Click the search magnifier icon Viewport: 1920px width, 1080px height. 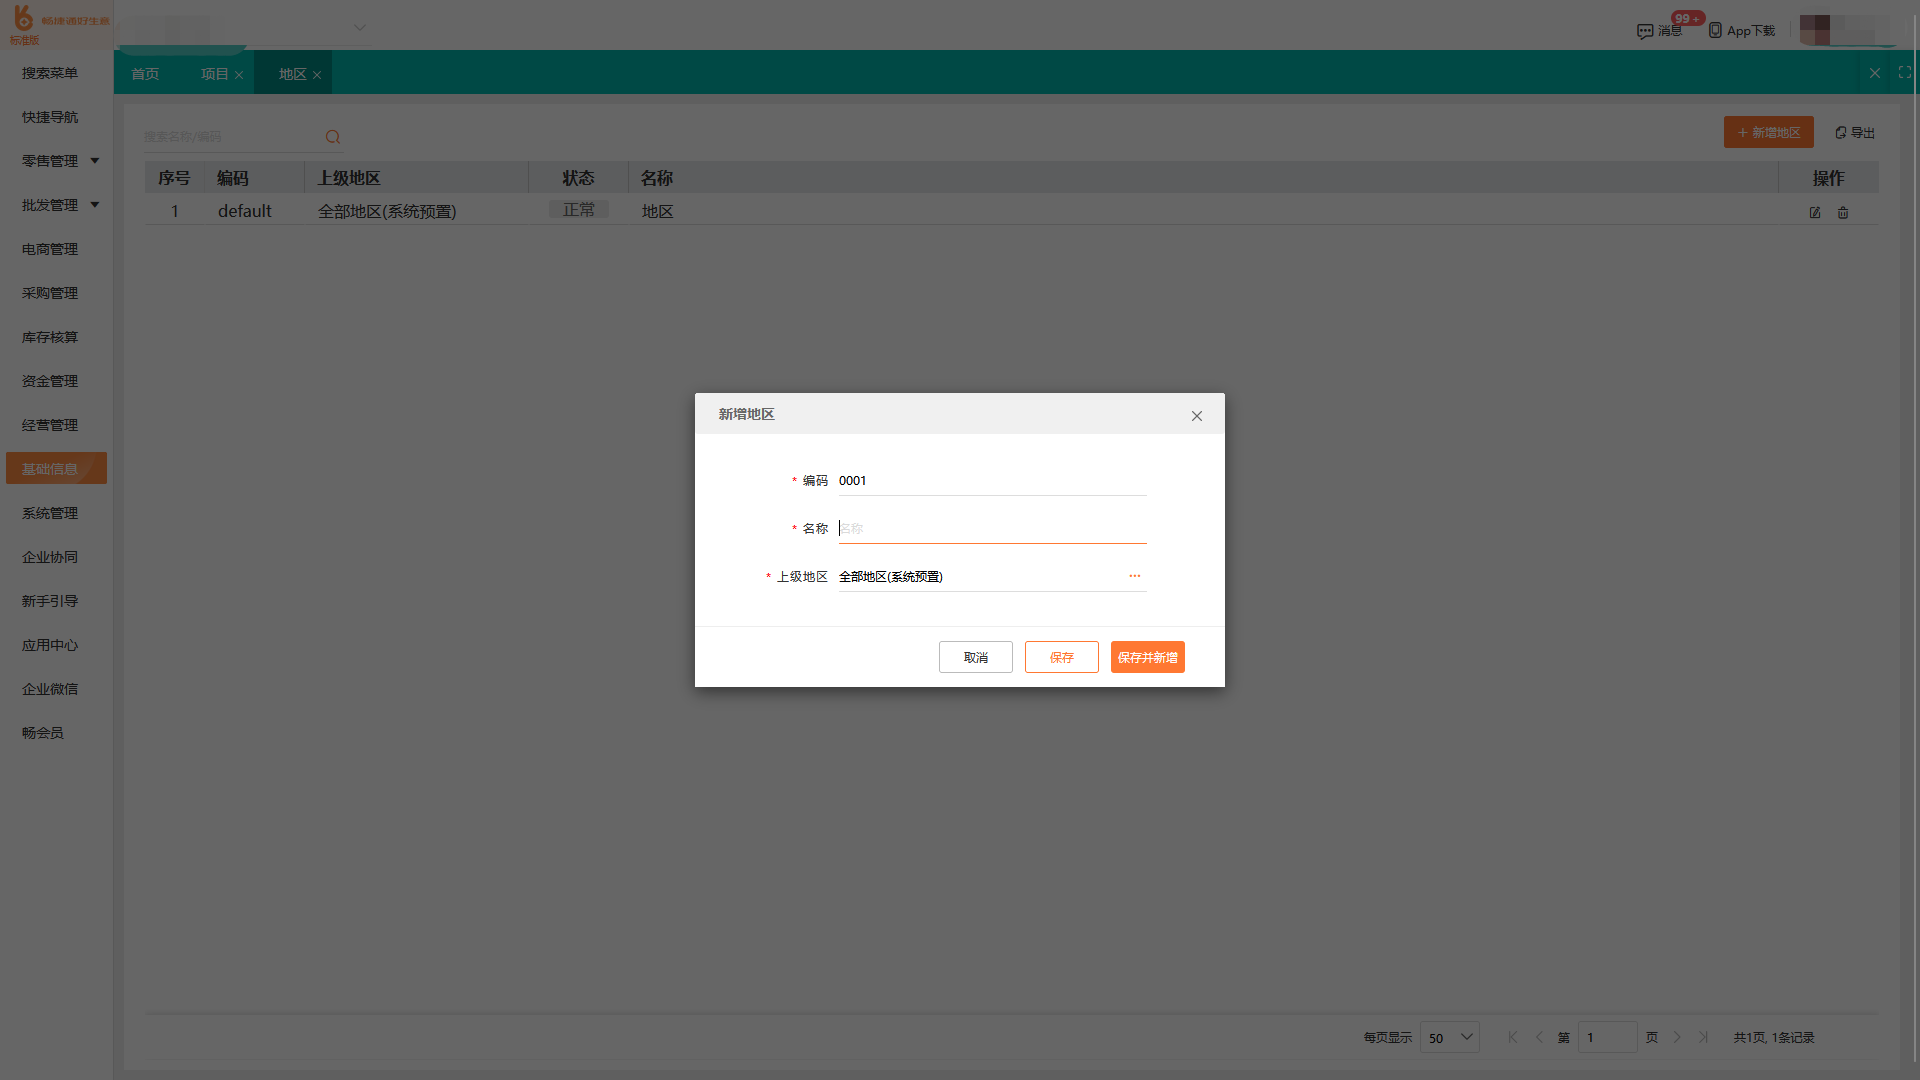click(332, 136)
